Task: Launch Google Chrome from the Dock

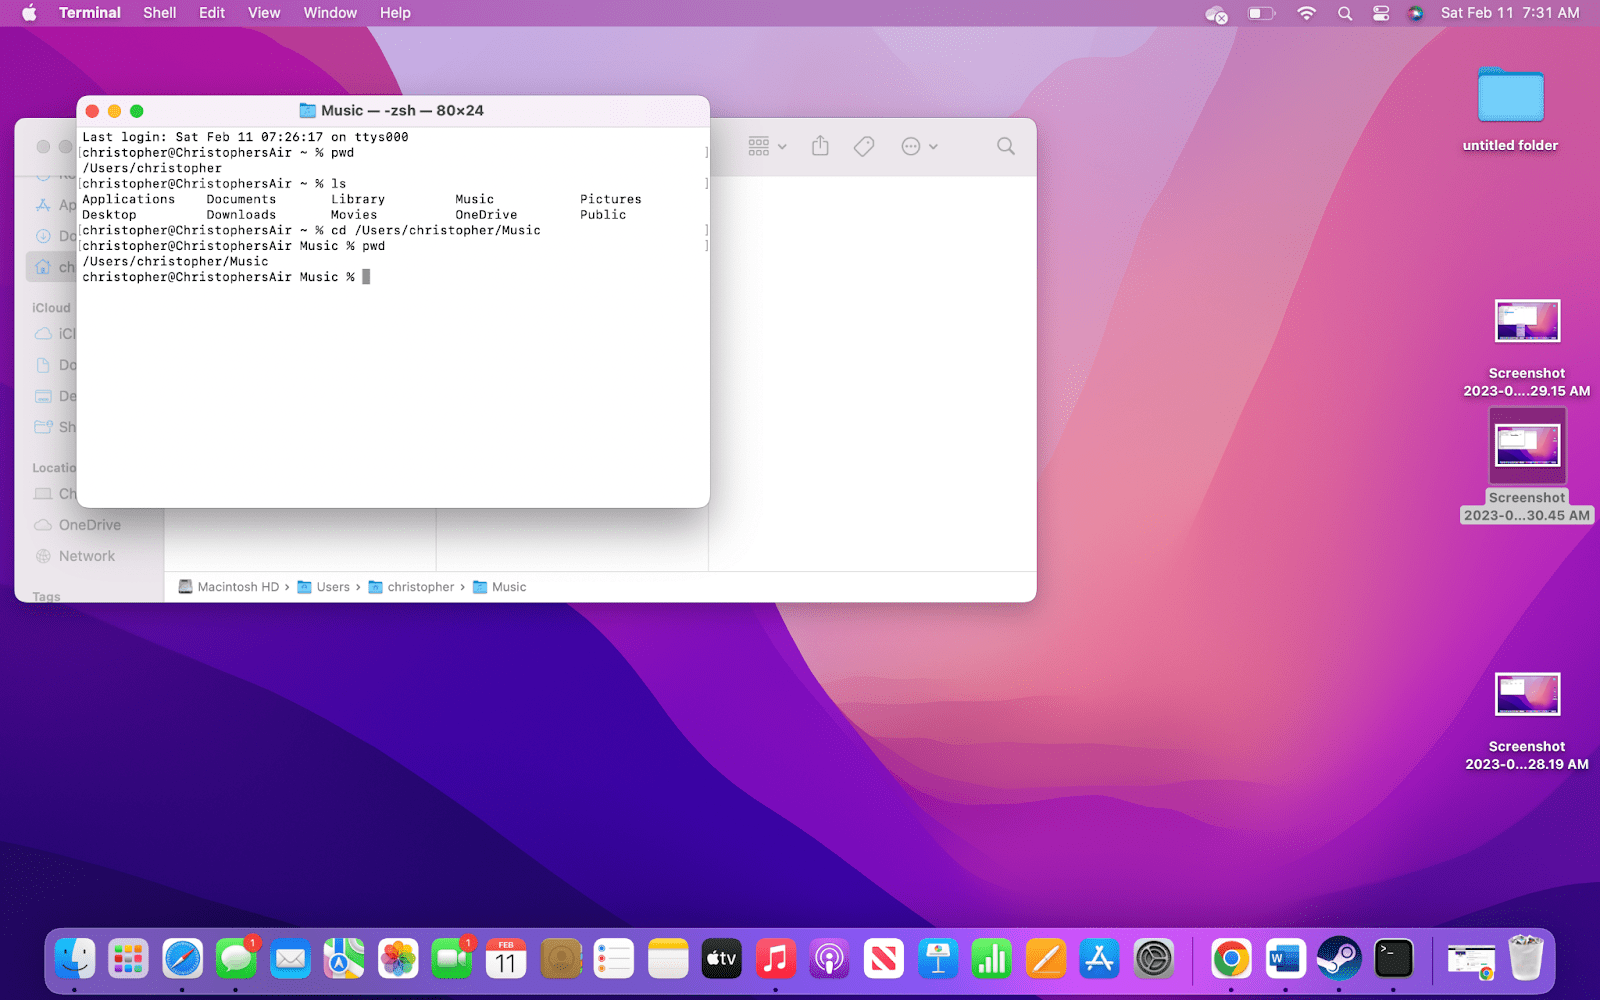Action: [1230, 958]
